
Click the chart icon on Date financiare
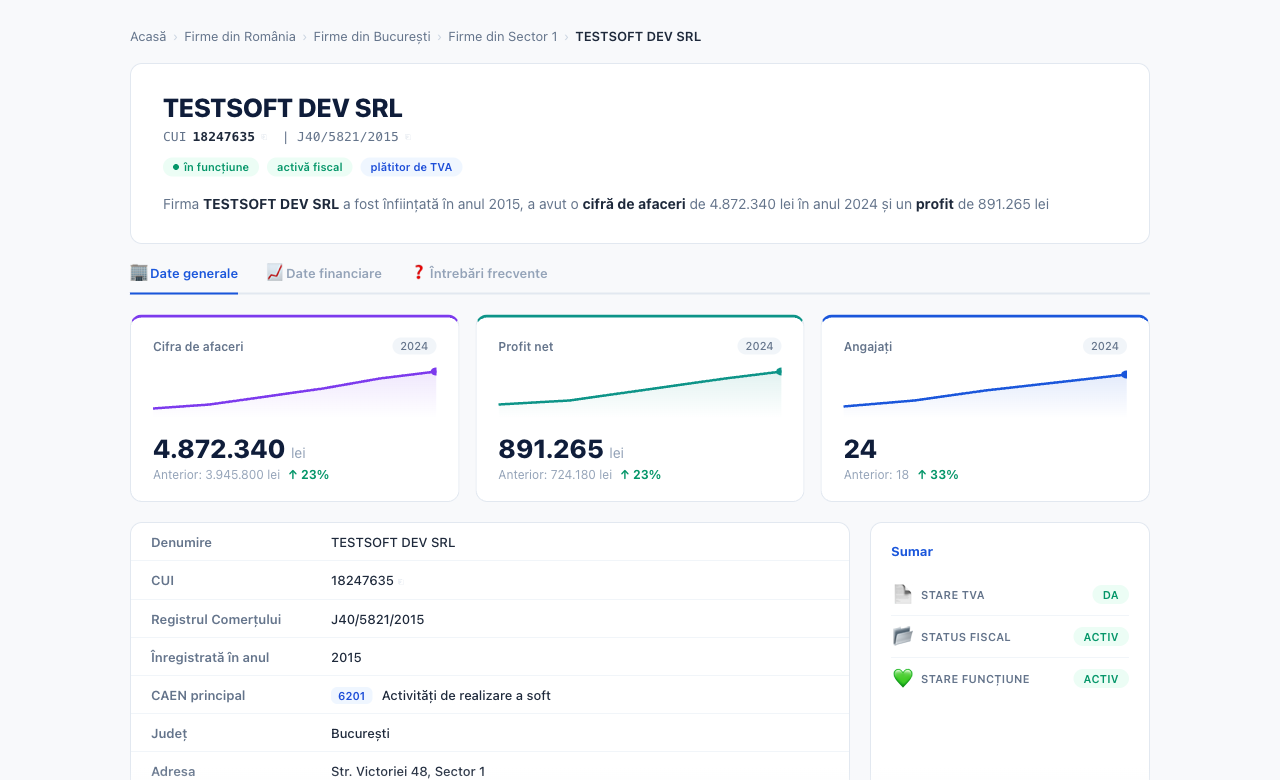coord(274,272)
